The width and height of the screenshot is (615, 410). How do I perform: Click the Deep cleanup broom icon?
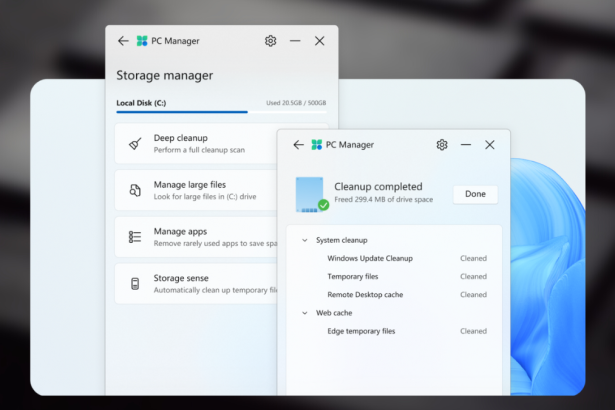[x=135, y=144]
